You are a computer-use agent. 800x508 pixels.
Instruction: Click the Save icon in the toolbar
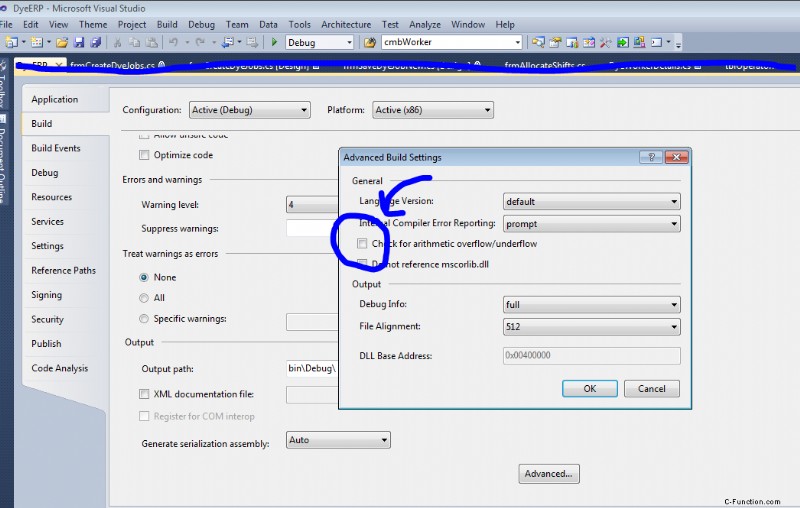click(x=79, y=43)
